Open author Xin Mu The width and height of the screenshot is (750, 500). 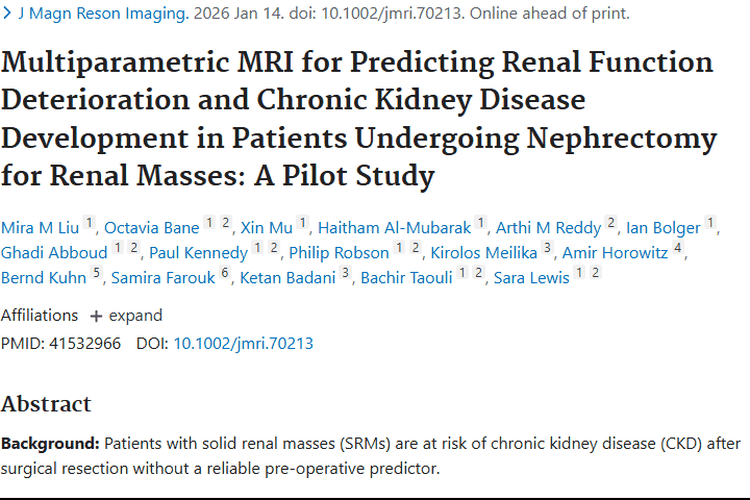coord(266,228)
